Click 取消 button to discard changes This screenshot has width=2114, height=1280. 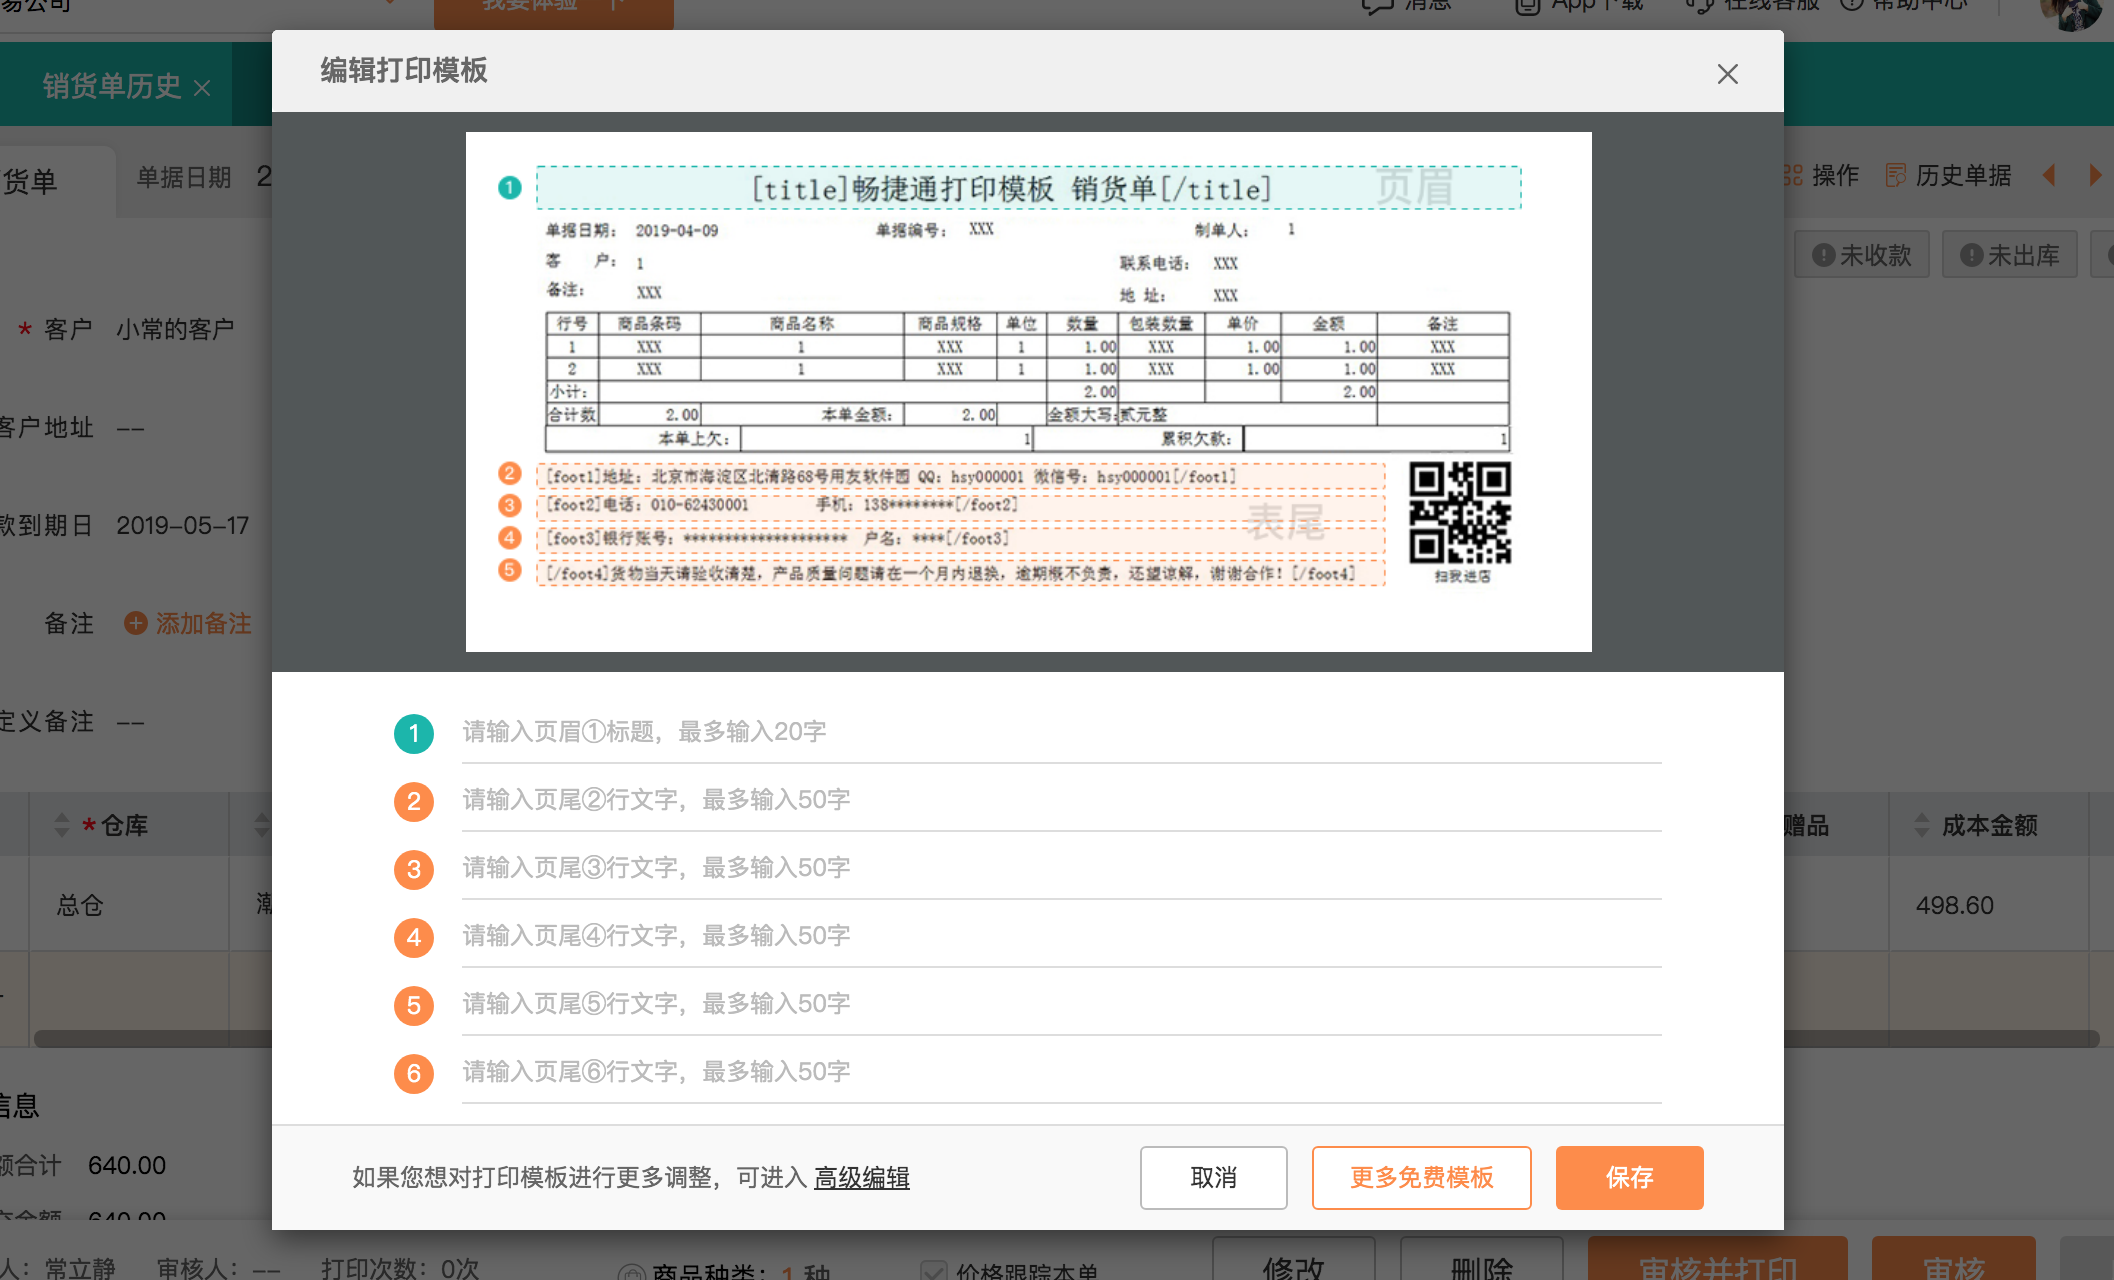tap(1216, 1176)
